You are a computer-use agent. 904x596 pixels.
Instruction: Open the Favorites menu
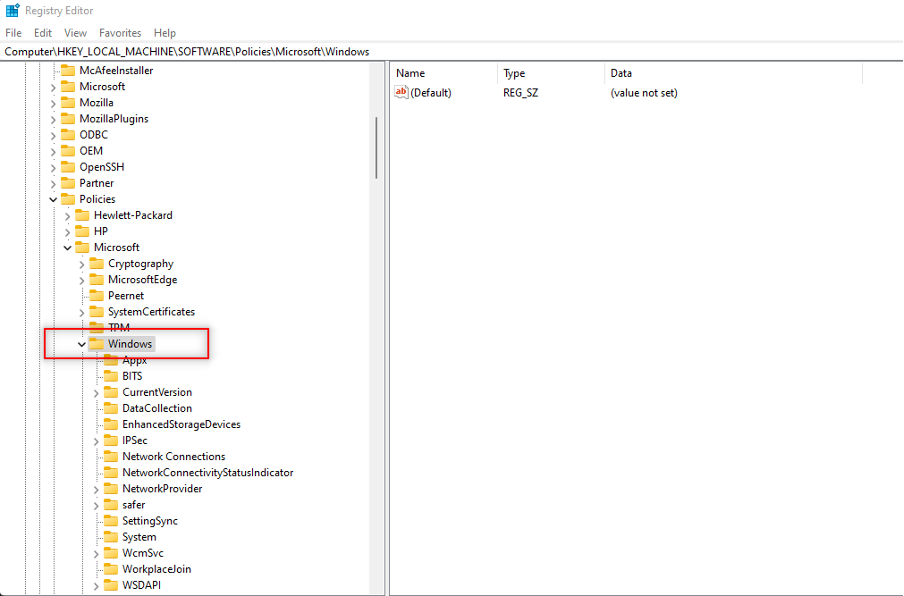[120, 33]
